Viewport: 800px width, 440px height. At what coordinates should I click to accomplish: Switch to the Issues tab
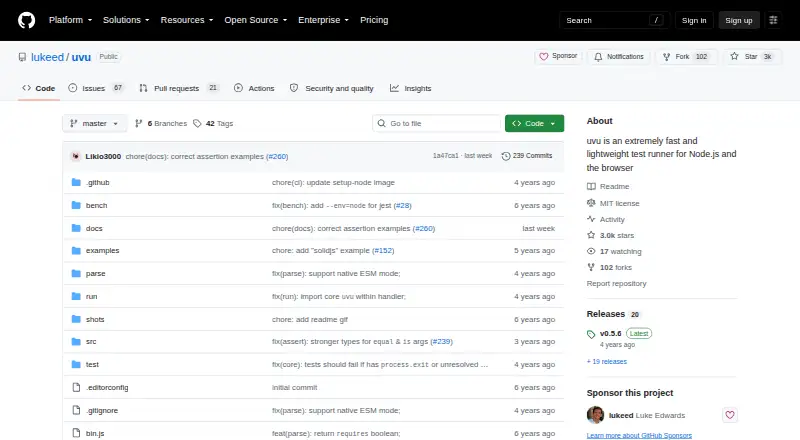pos(95,88)
